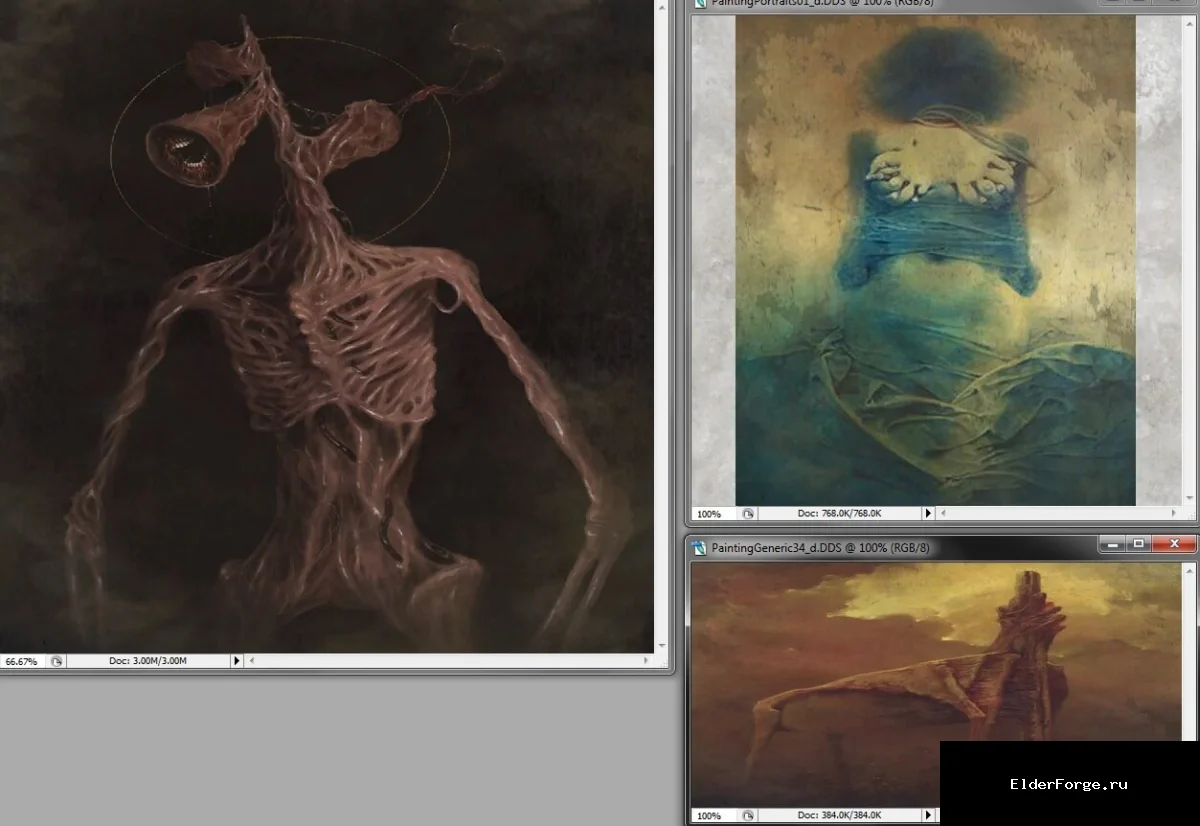Click the 100% zoom field of PaintingGeneric34 window

click(710, 816)
